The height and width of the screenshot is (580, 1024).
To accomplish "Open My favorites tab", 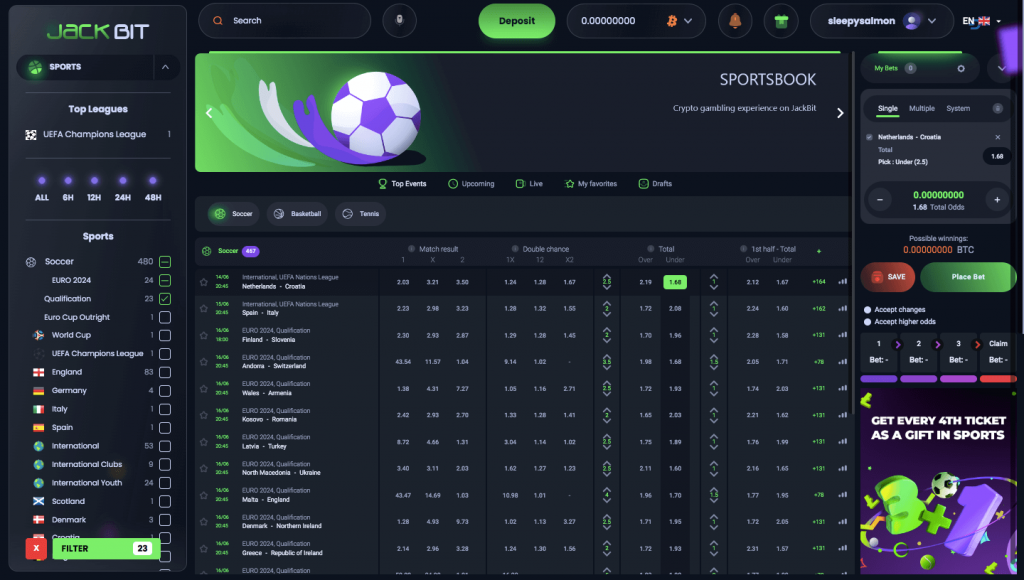I will click(590, 184).
